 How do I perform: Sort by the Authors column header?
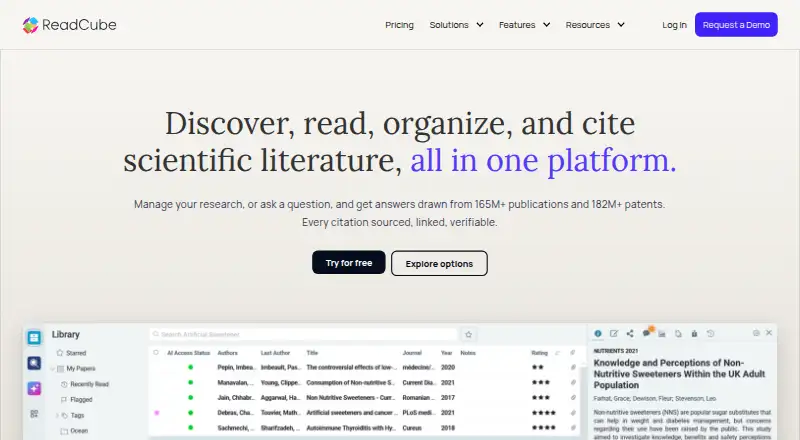click(x=228, y=353)
